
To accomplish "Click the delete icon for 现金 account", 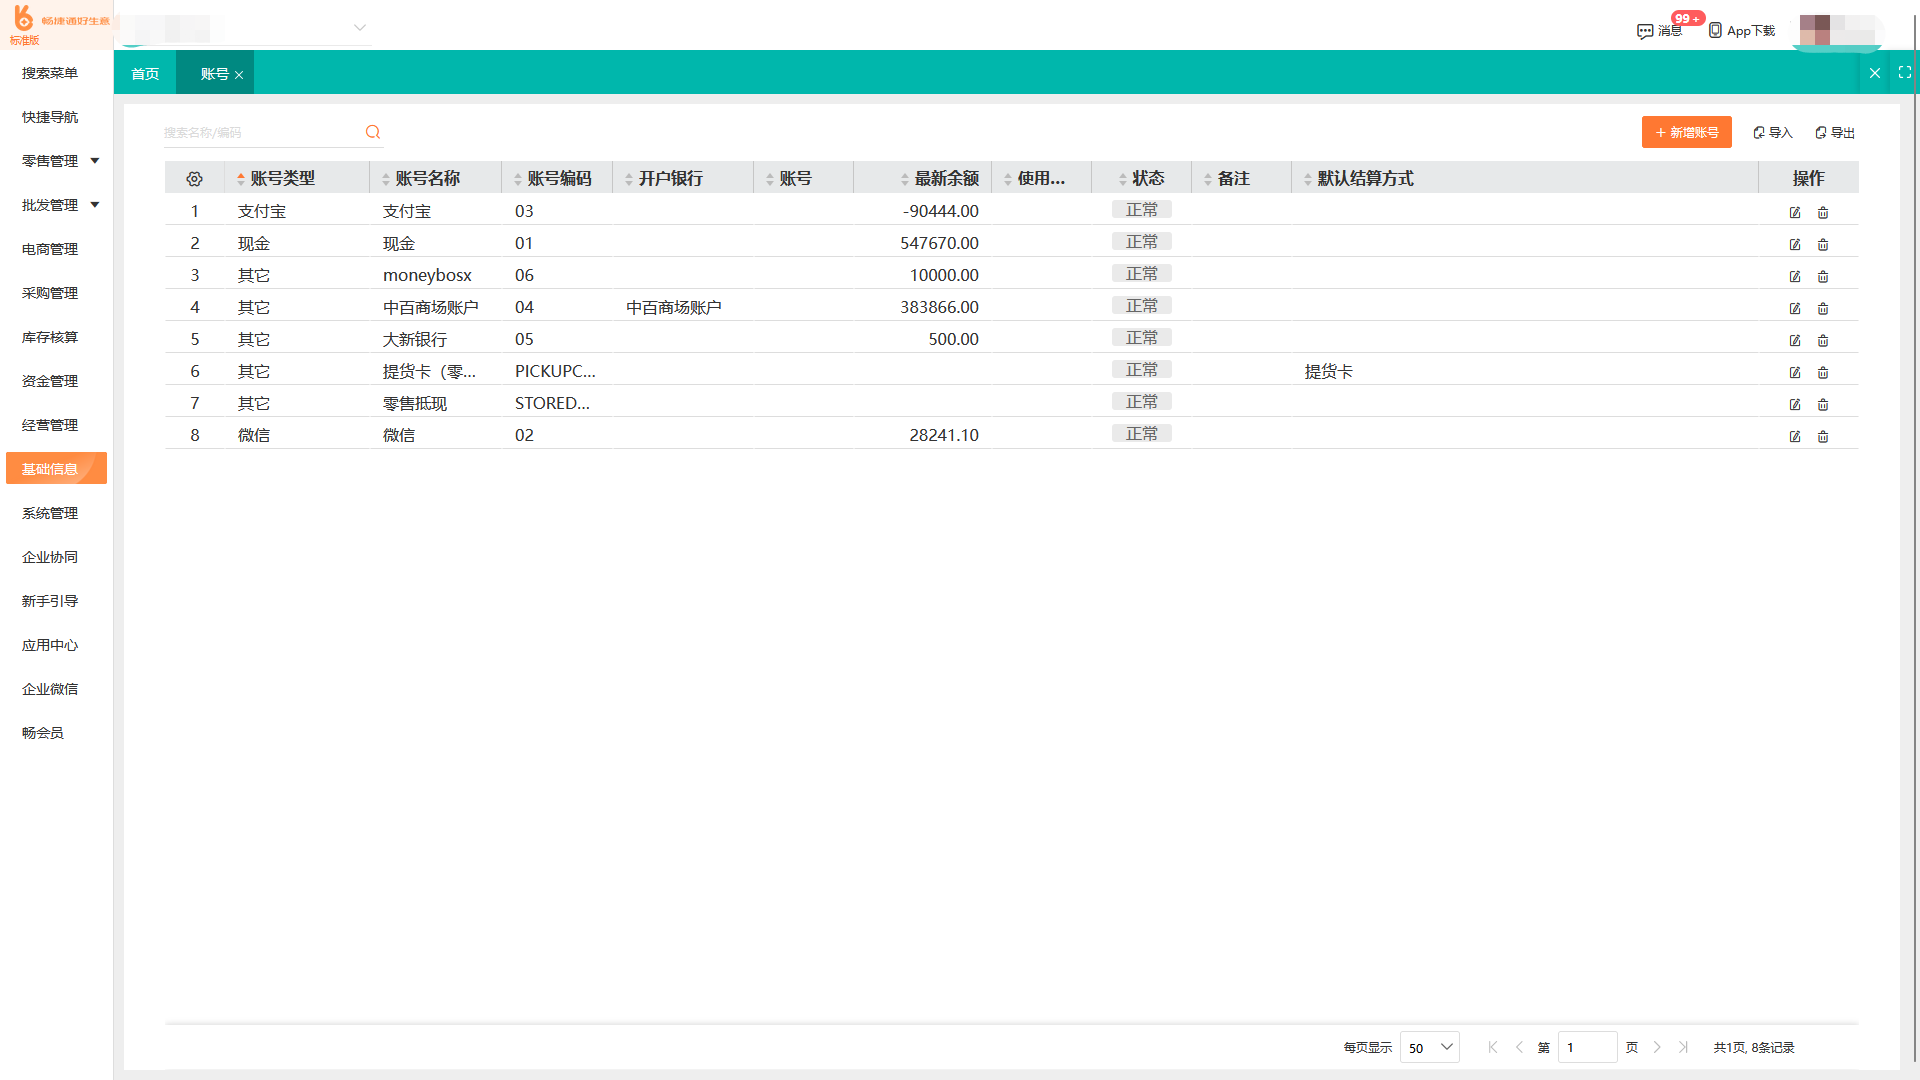I will point(1824,243).
